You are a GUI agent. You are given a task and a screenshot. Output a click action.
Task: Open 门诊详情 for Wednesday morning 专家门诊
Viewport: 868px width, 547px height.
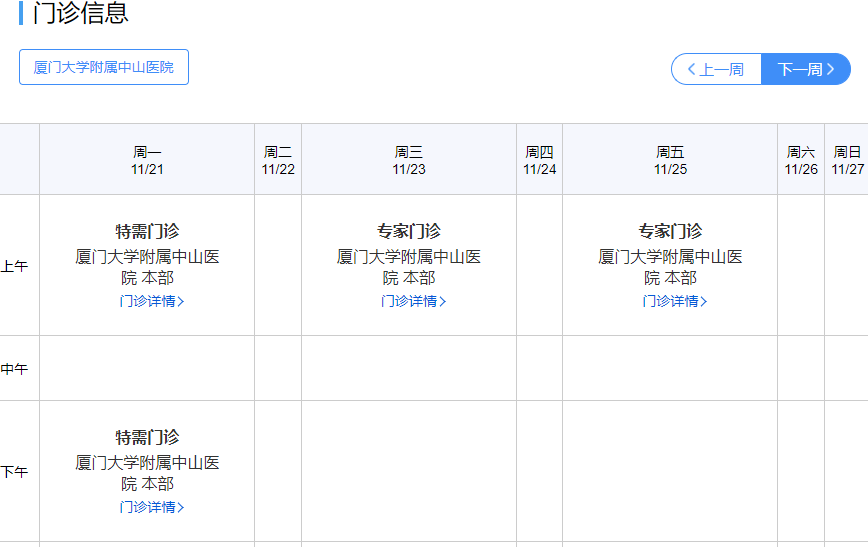point(412,301)
